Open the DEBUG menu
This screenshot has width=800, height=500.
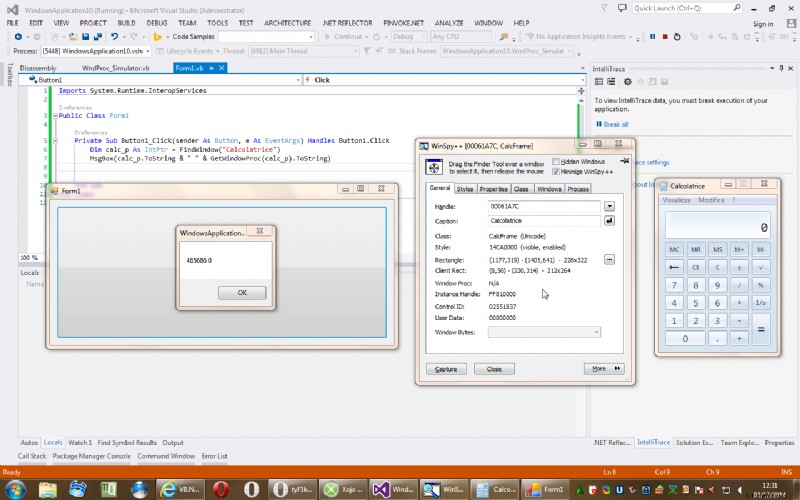click(157, 22)
